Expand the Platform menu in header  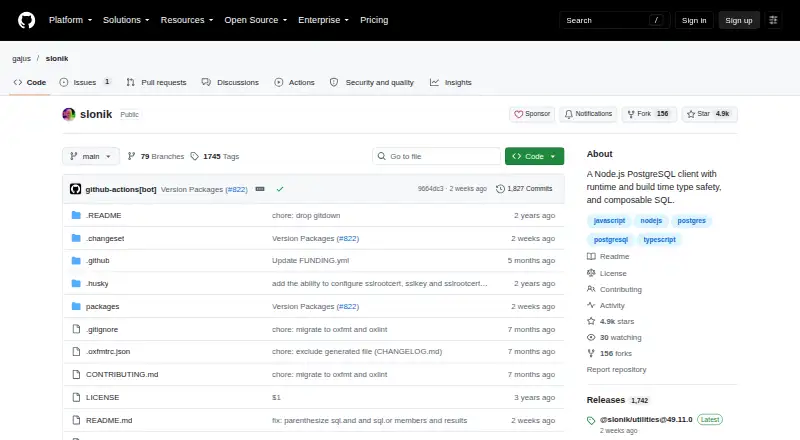pyautogui.click(x=70, y=20)
